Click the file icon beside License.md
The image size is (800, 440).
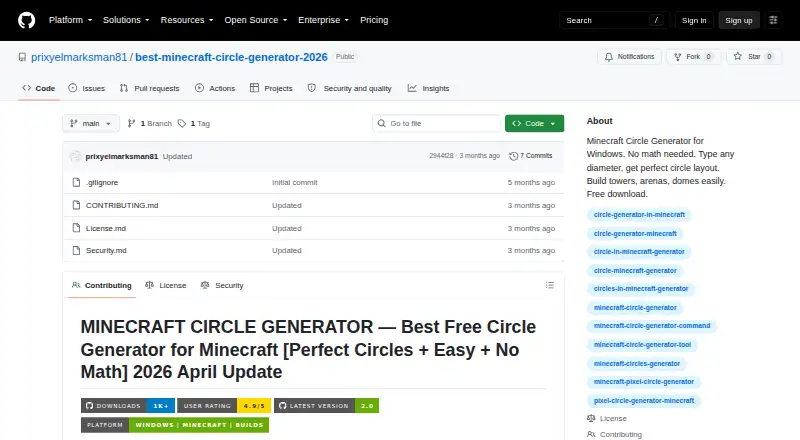point(77,228)
